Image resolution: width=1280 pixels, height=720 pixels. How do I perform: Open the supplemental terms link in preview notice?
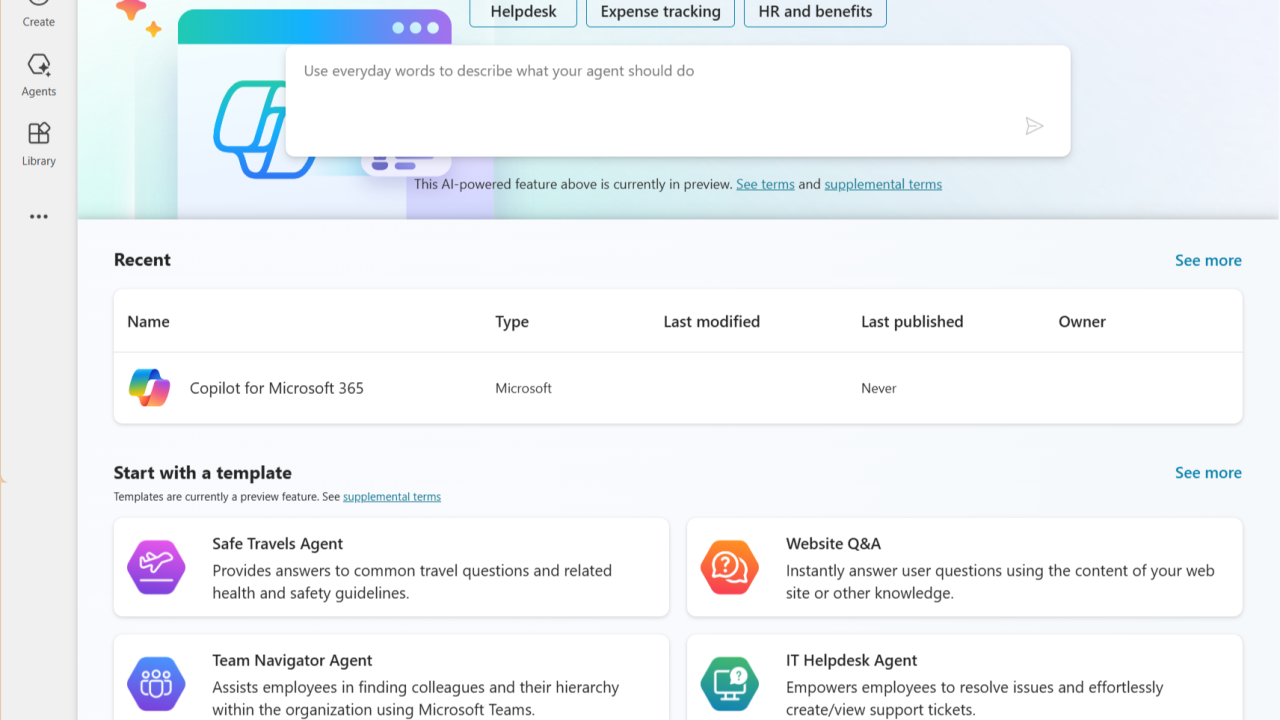pos(883,184)
